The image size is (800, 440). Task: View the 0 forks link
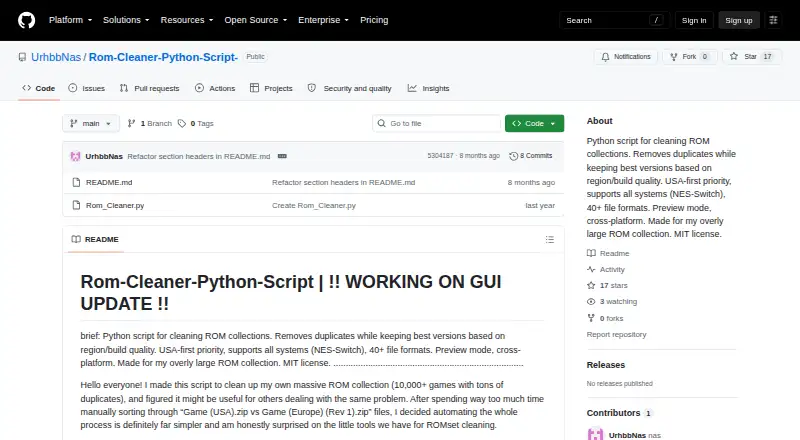click(x=605, y=318)
